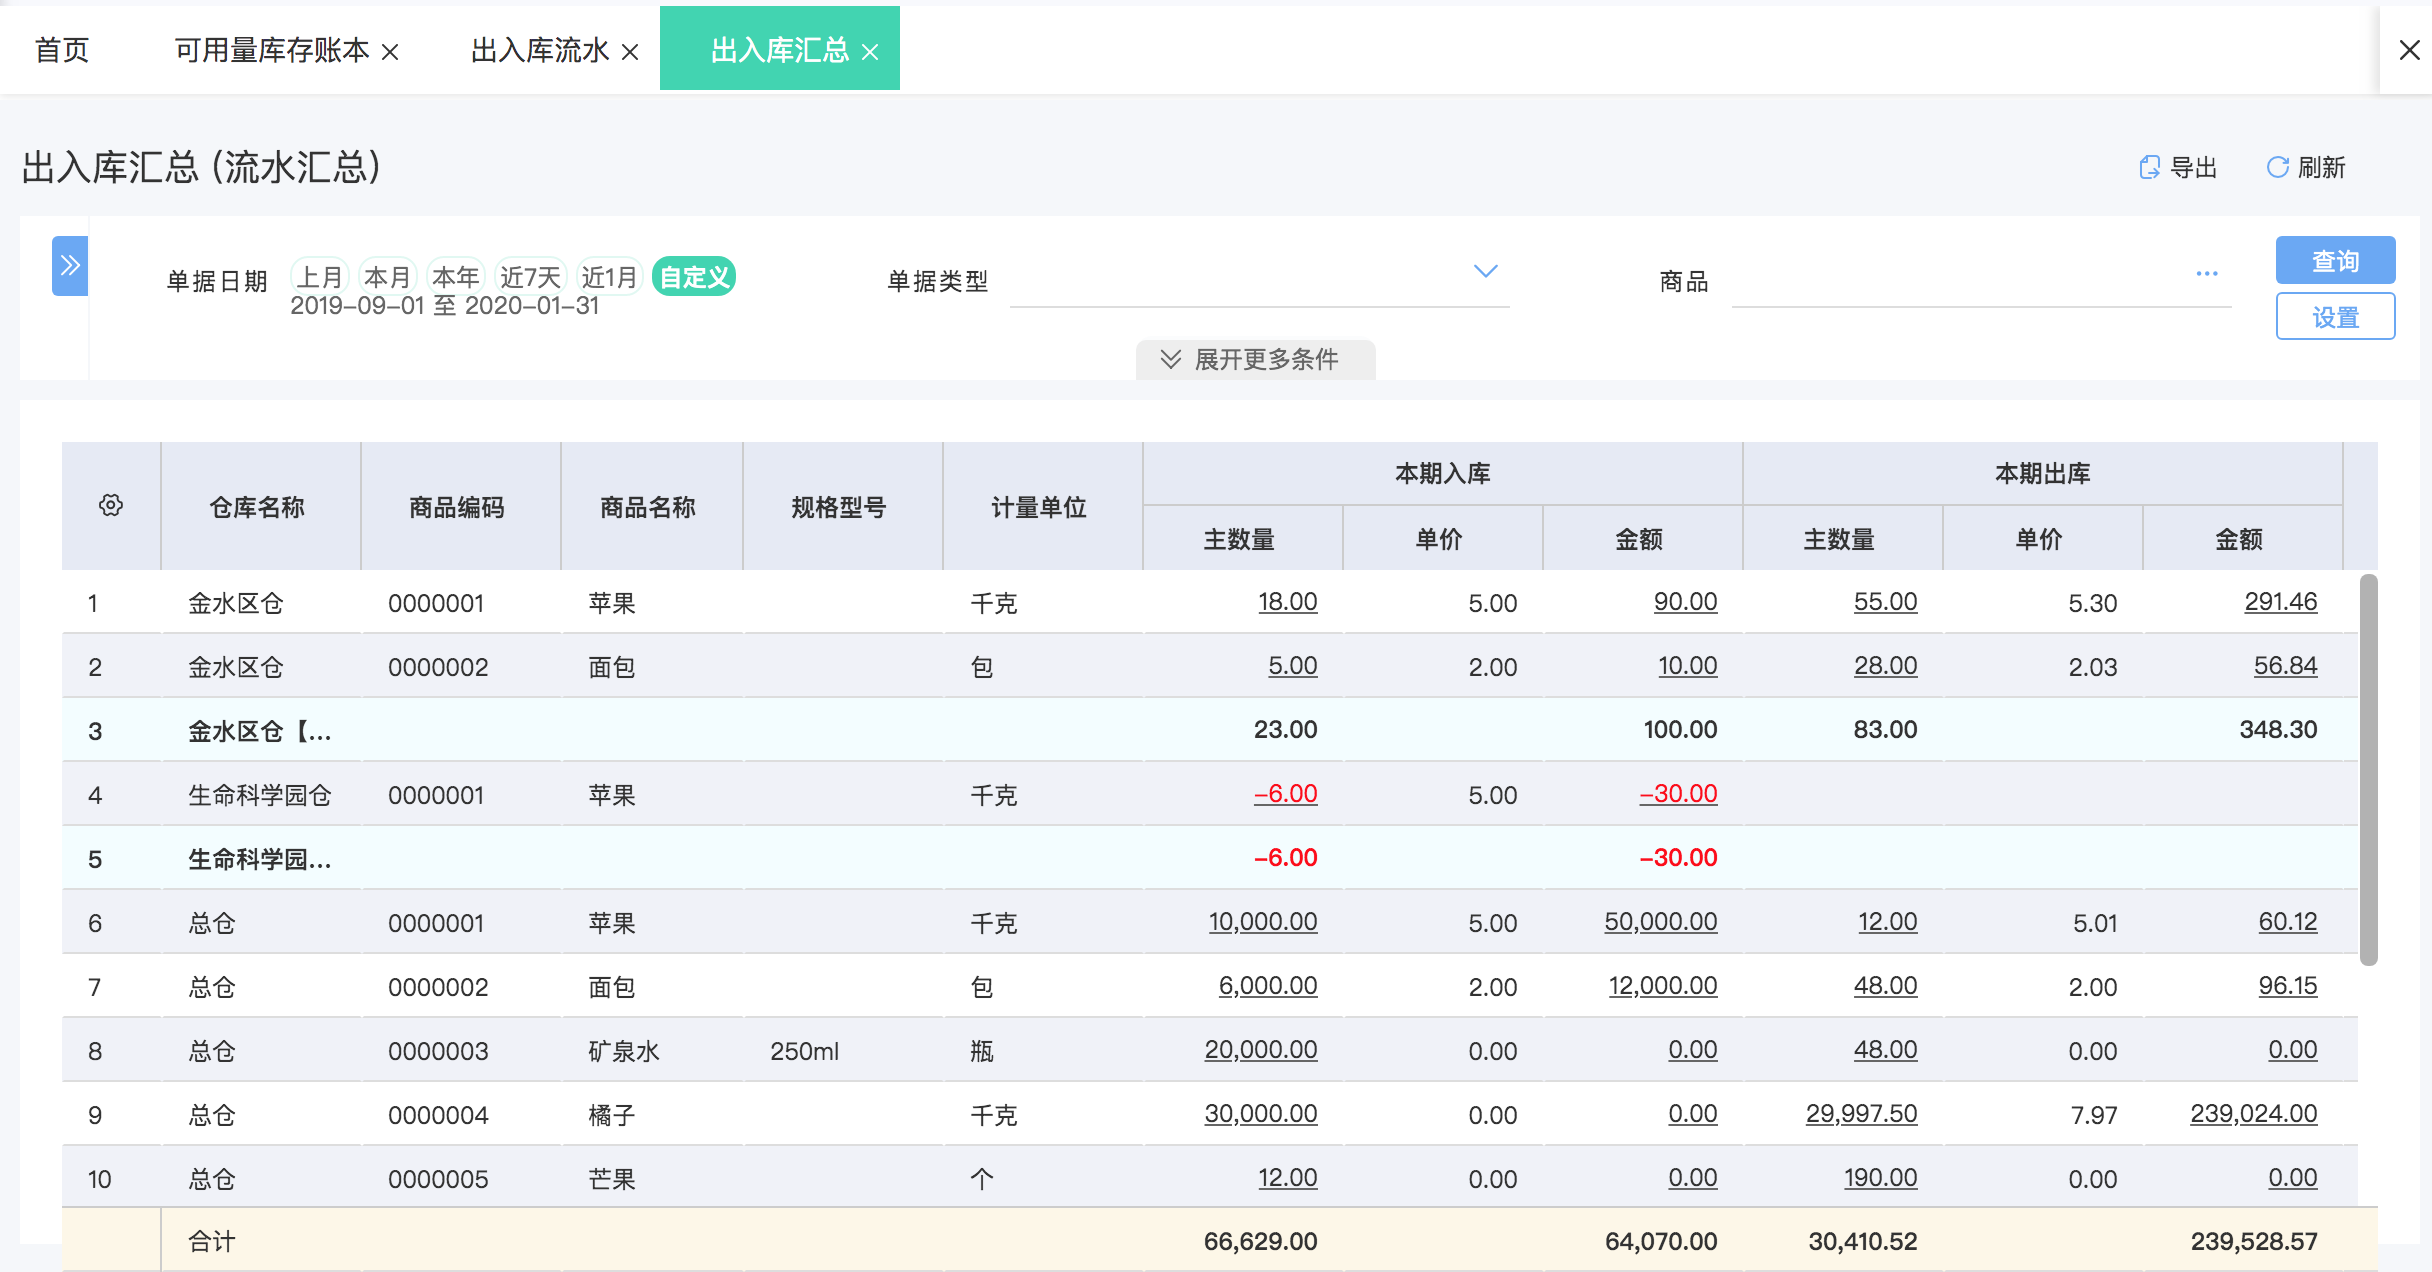Click the 查询 (Query) button
This screenshot has height=1272, width=2432.
2337,261
